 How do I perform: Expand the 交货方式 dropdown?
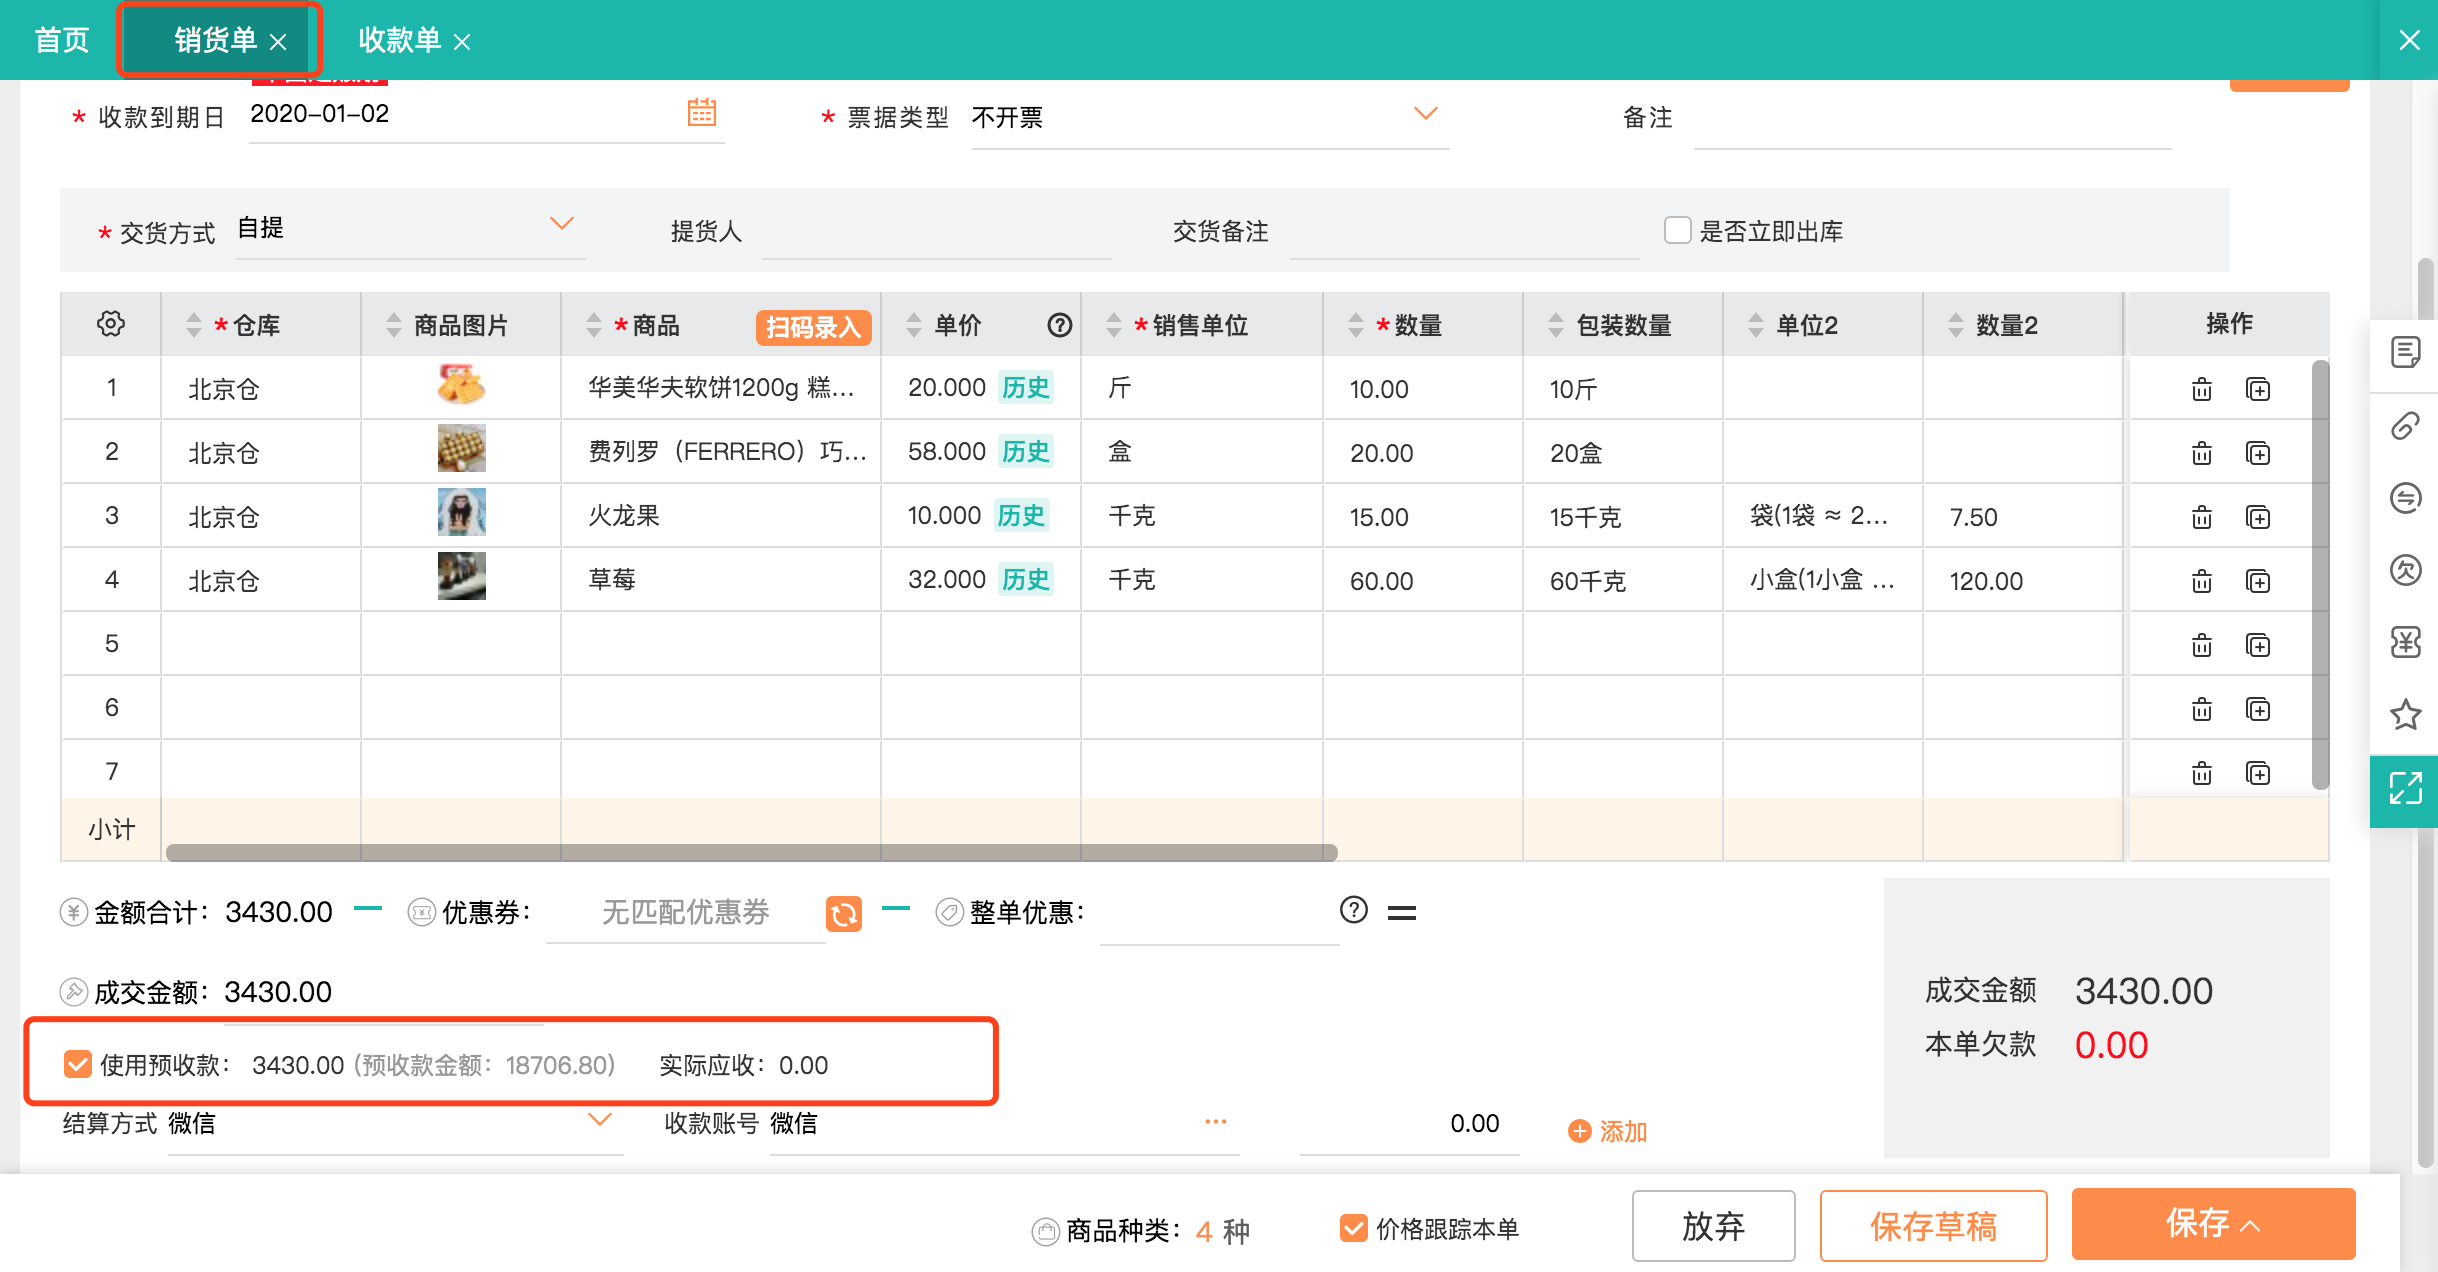point(568,229)
